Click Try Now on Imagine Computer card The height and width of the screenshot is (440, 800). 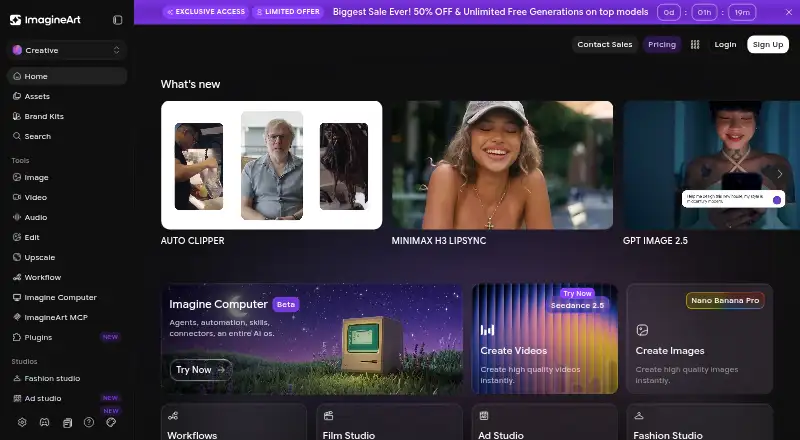(x=201, y=370)
